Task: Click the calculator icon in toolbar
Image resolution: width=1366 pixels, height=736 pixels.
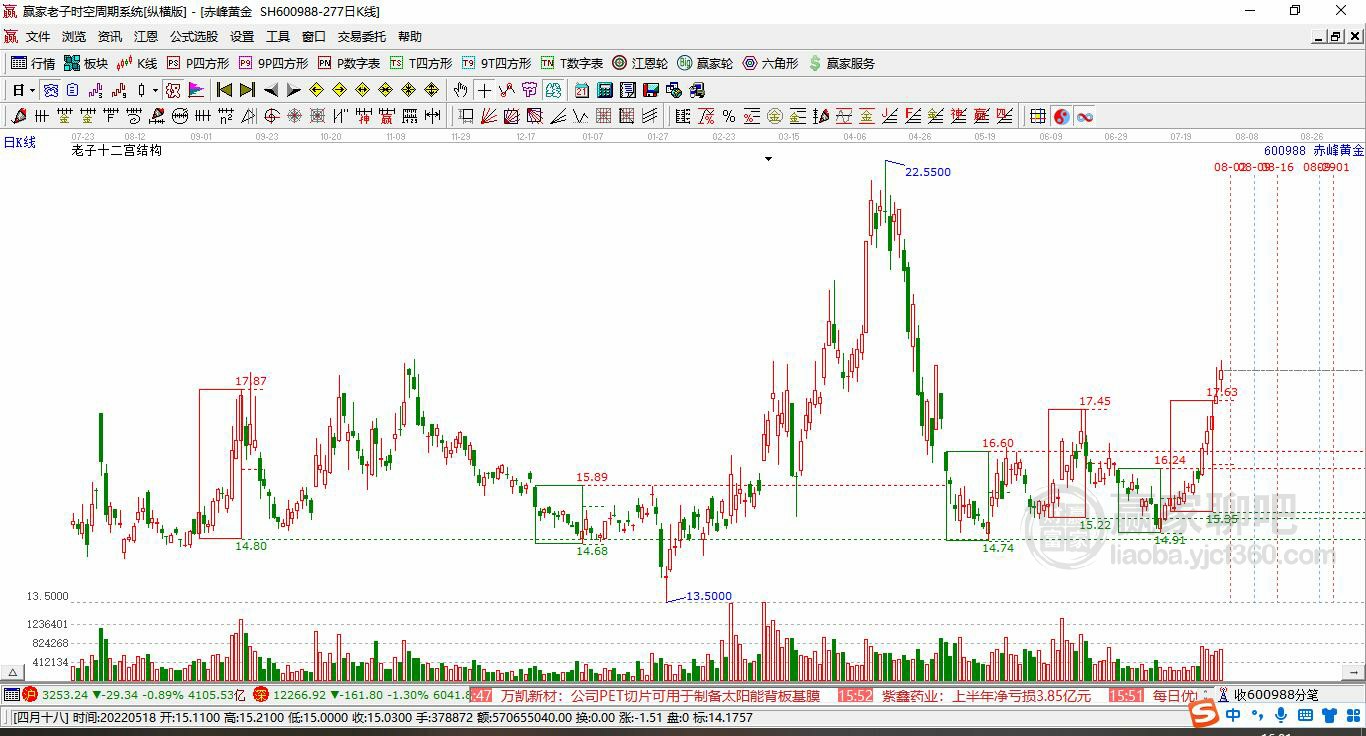Action: [604, 90]
